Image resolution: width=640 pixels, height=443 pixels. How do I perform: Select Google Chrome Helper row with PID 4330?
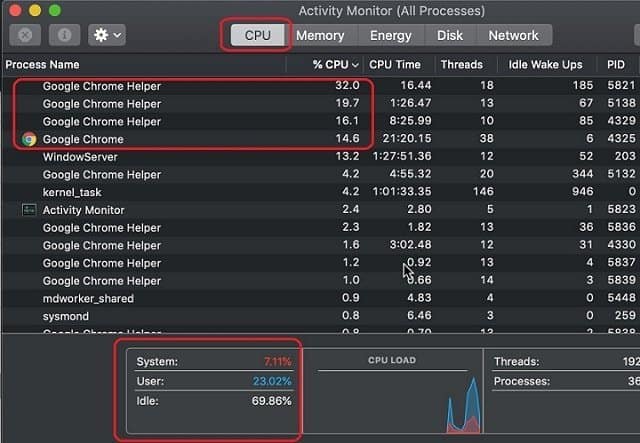321,245
